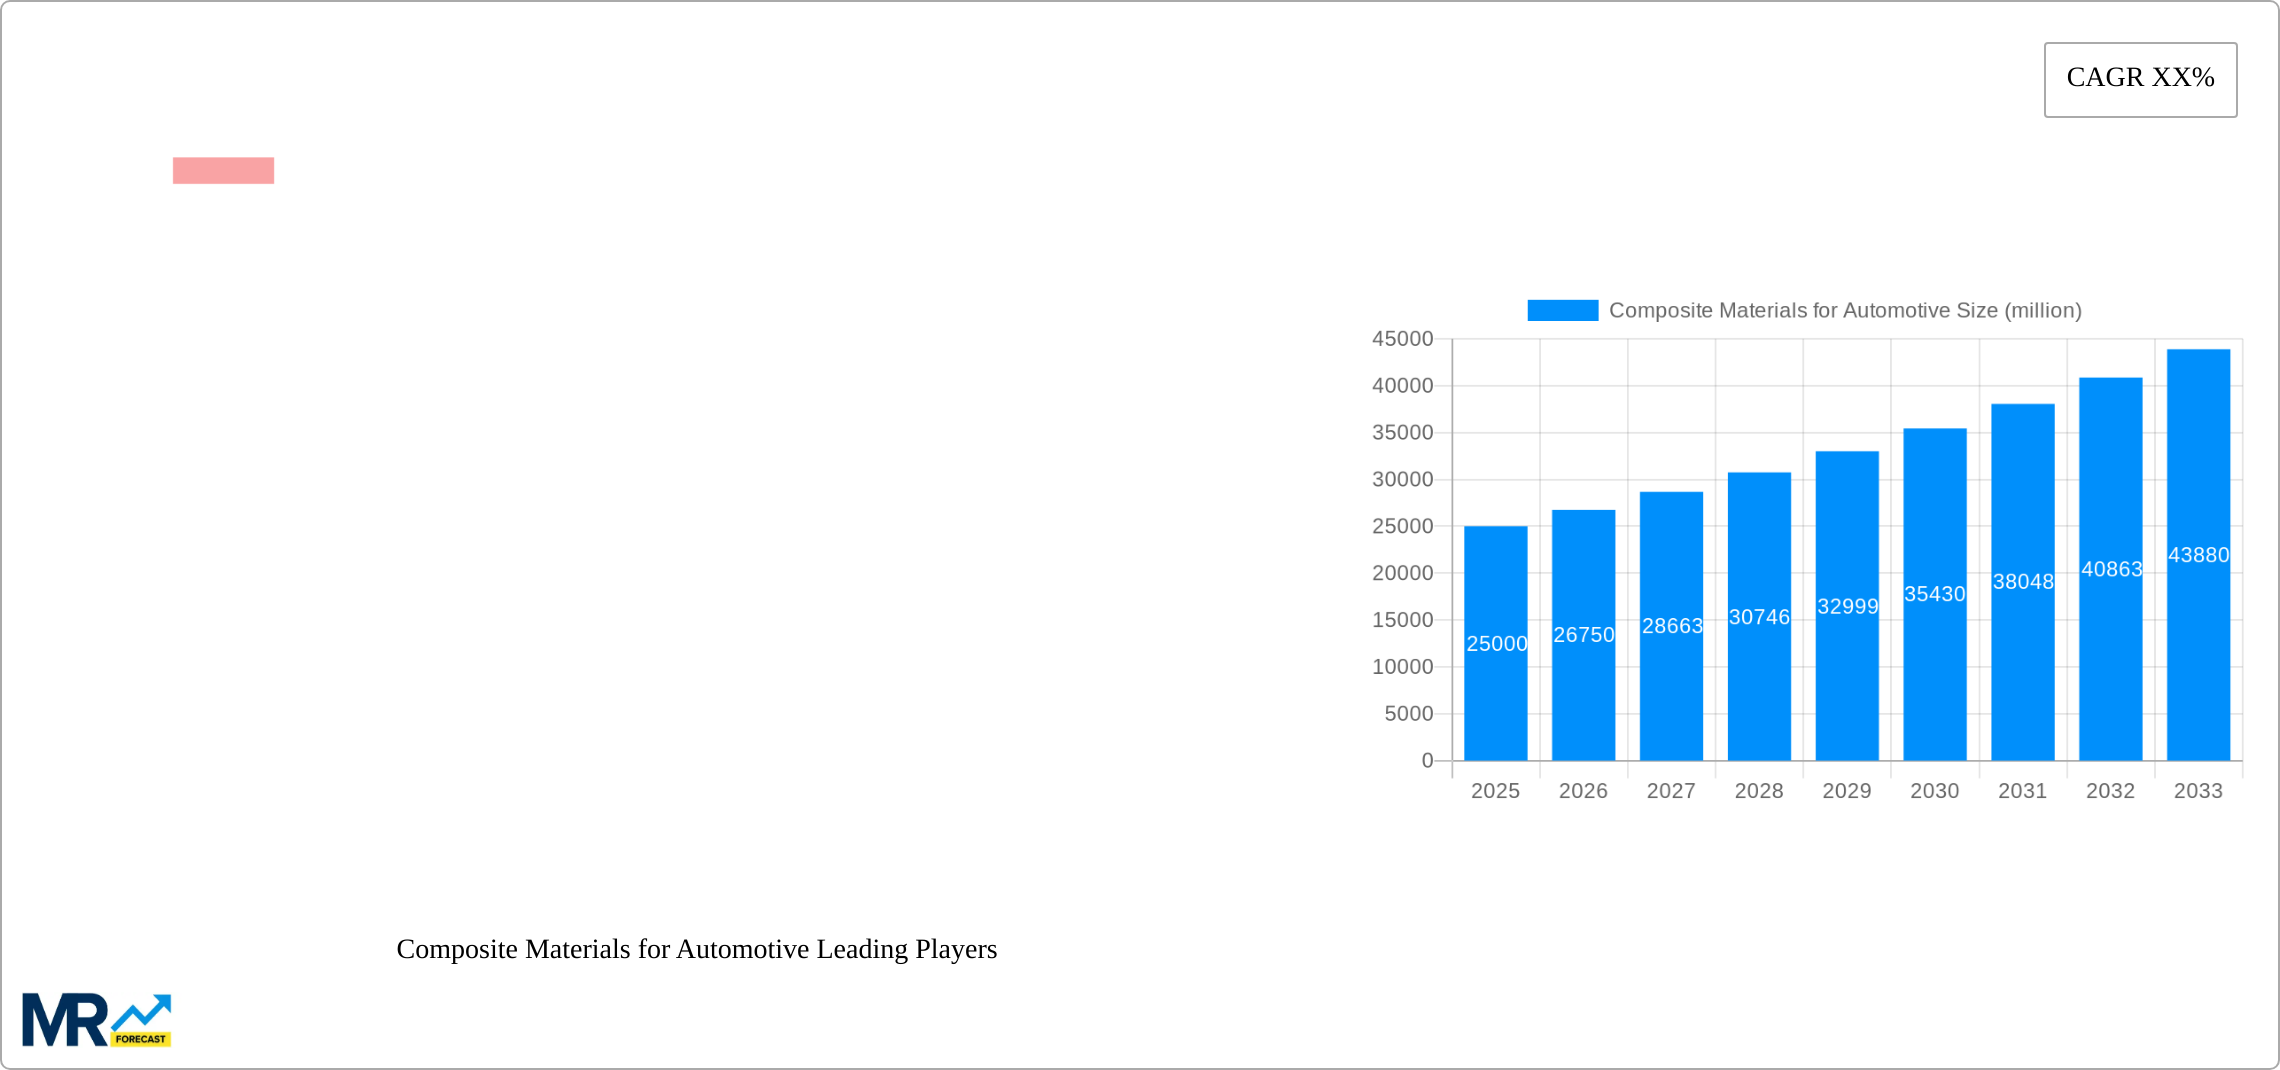Click the pink color swatch

[224, 170]
